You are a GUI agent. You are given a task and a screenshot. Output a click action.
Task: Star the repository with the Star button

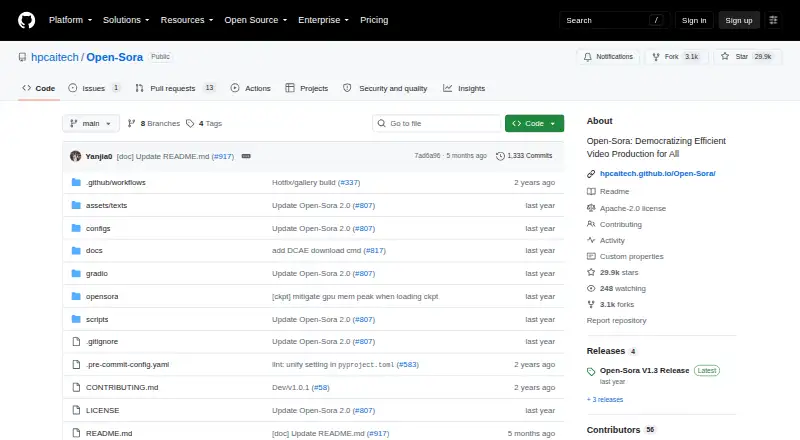click(747, 57)
